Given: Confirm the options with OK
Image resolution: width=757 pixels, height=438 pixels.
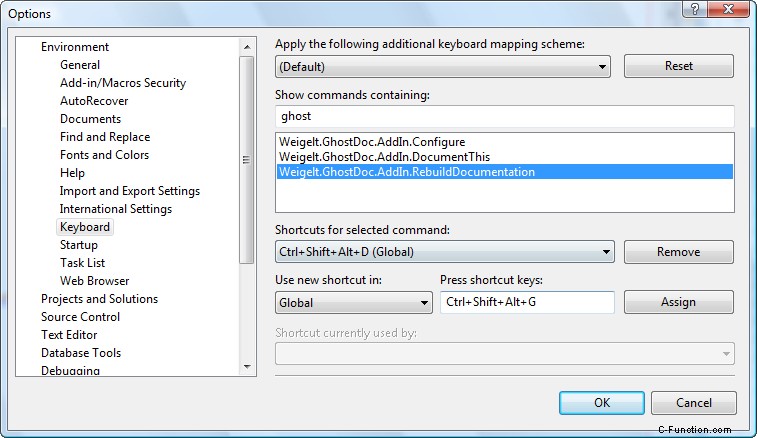Looking at the screenshot, I should click(x=601, y=403).
